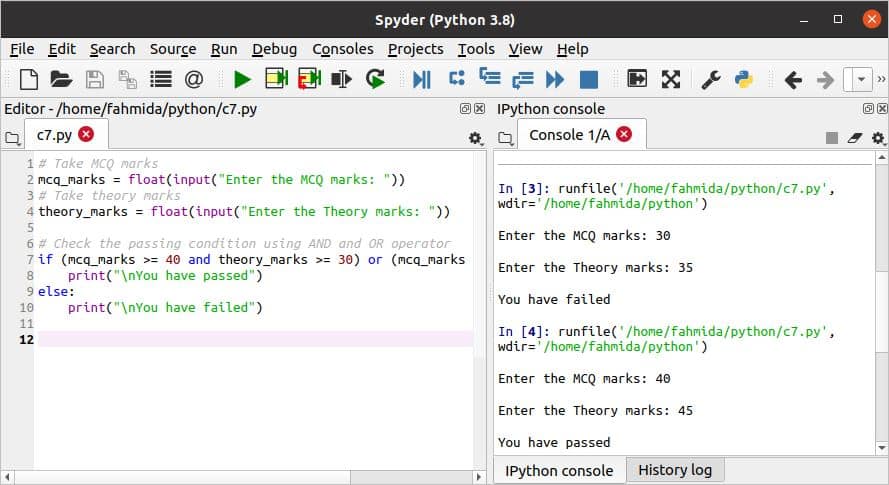
Task: Run cell and advance icon
Action: [x=310, y=79]
